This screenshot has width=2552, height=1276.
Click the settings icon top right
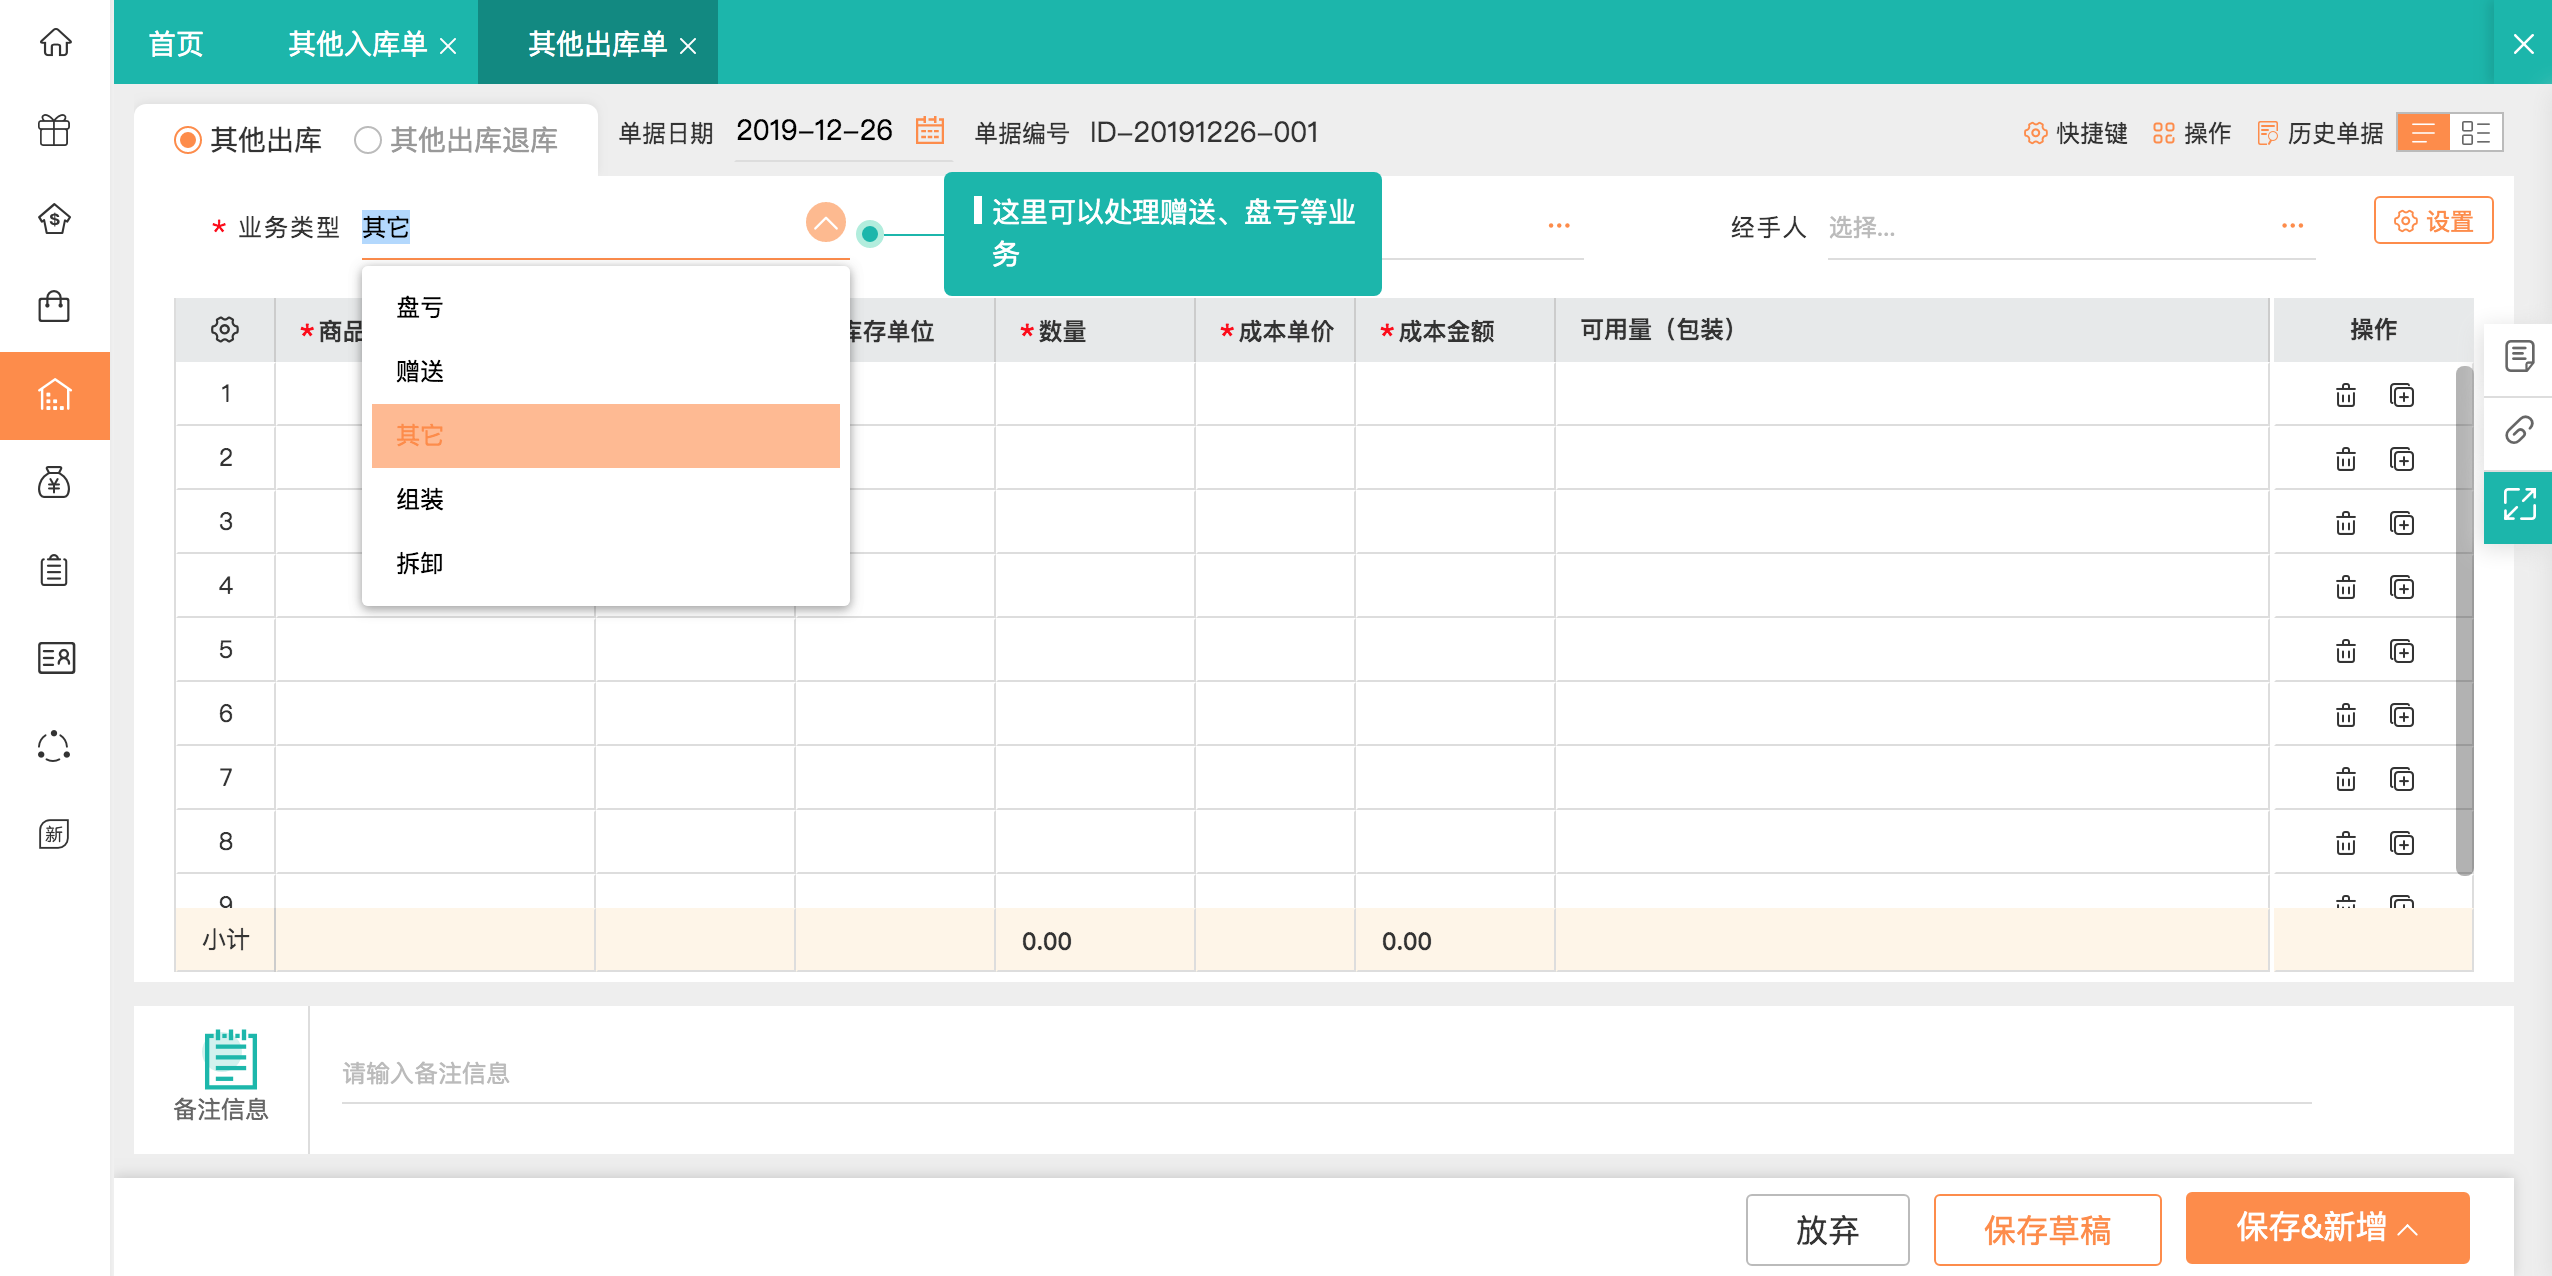point(2436,226)
